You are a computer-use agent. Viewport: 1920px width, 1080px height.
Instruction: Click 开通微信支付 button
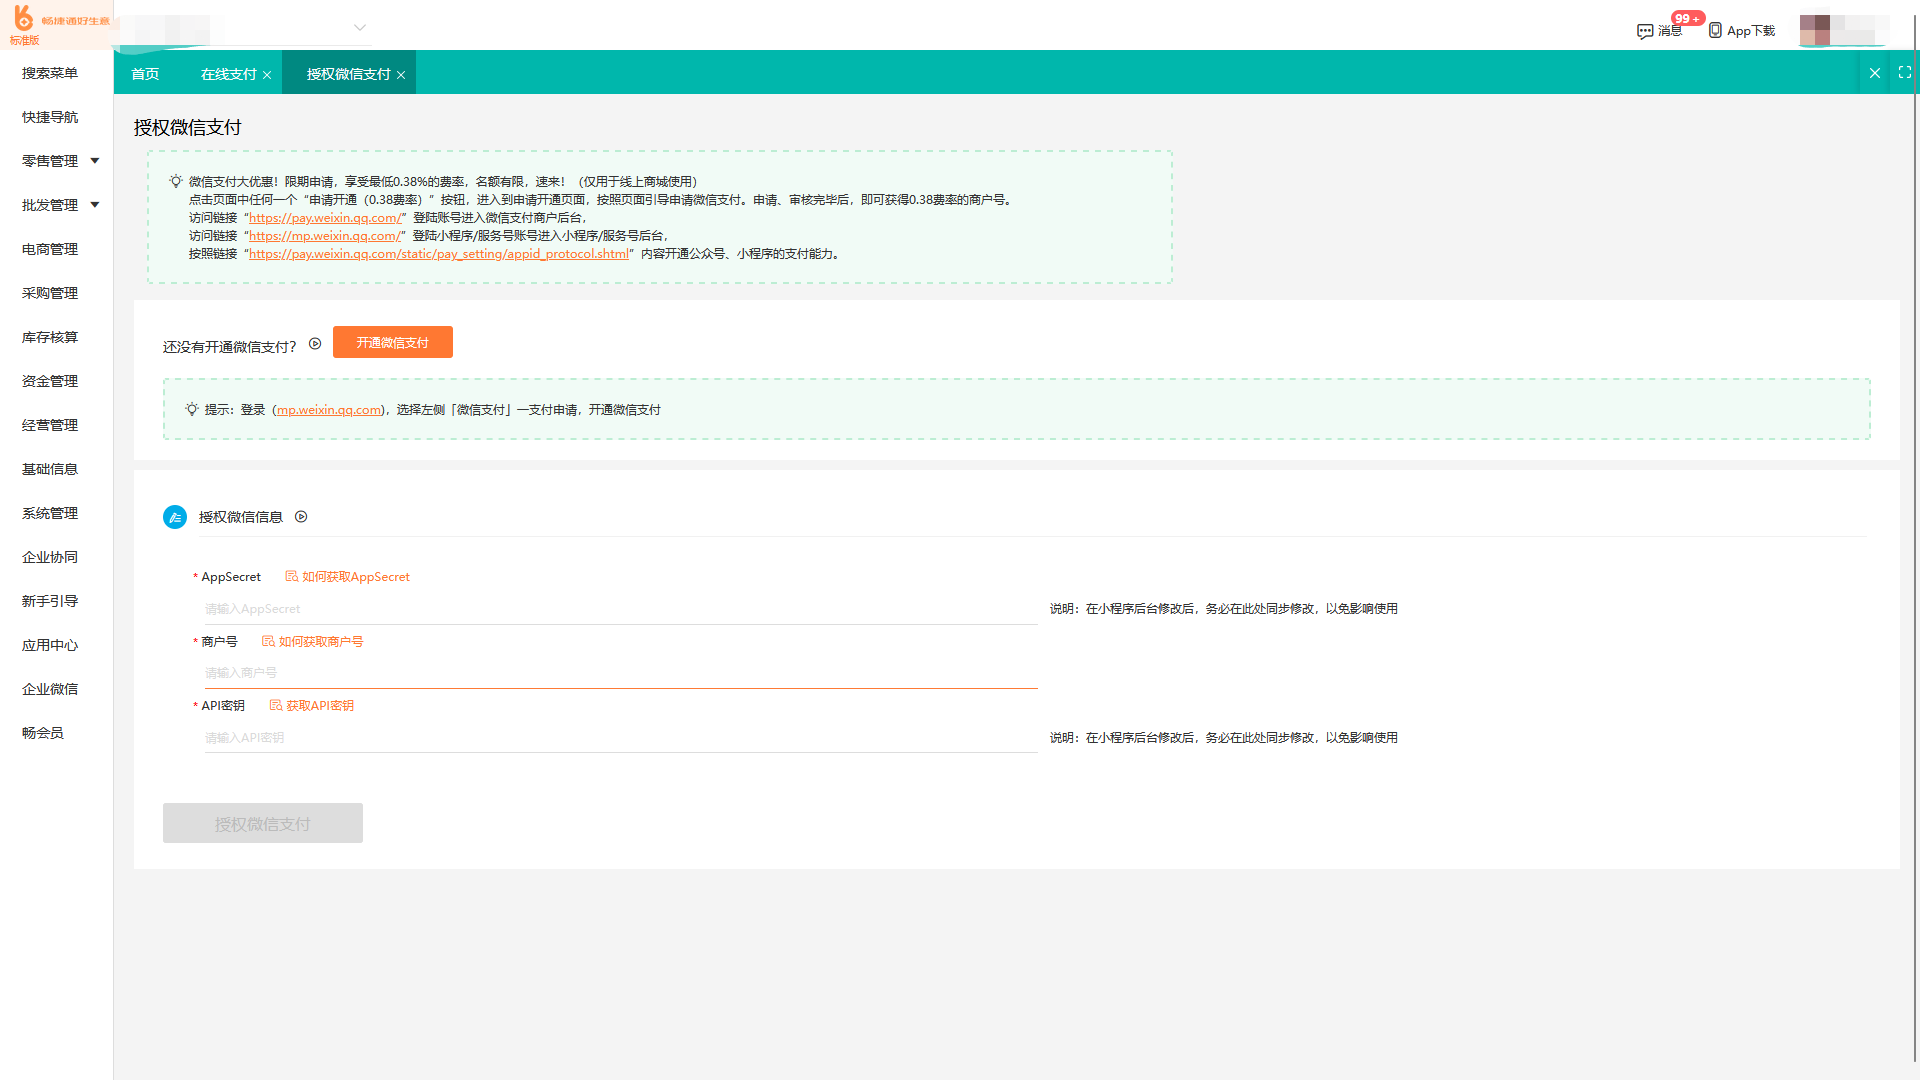392,343
